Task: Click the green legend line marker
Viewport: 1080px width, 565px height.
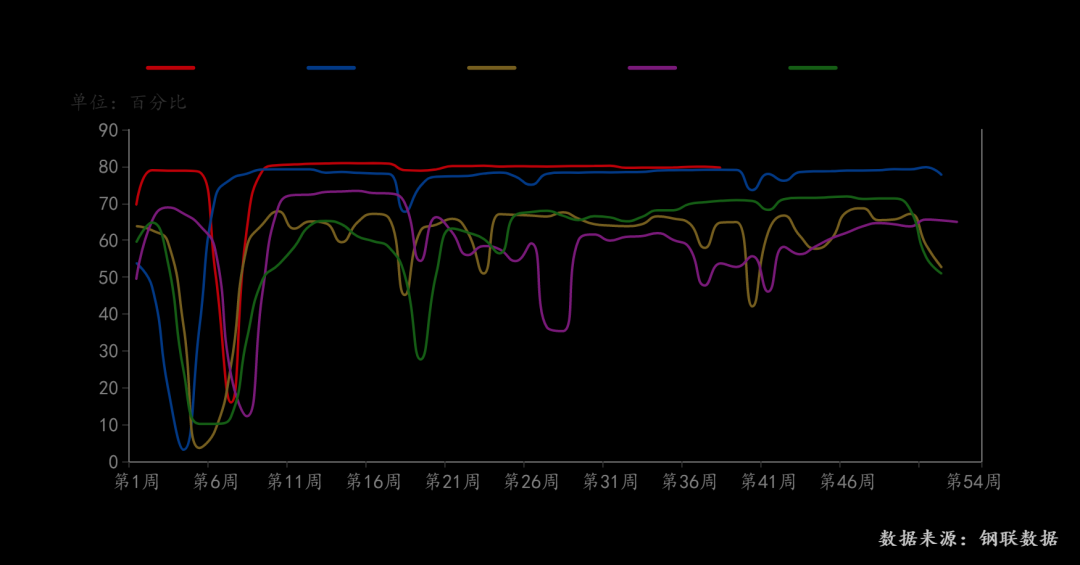Action: pos(813,68)
